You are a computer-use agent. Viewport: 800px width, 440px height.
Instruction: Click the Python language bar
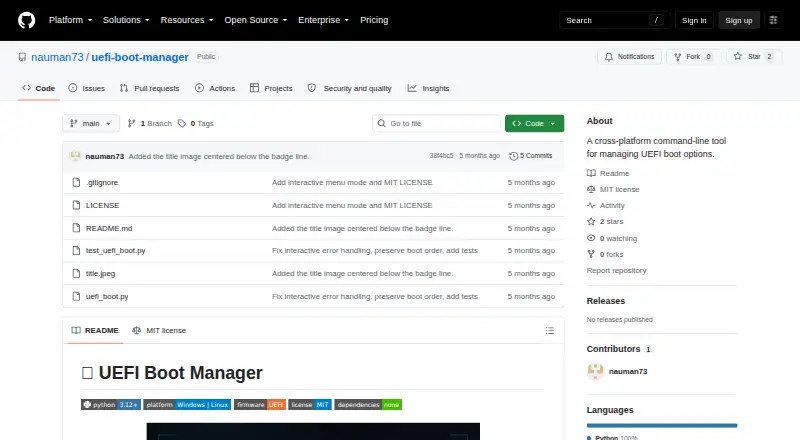662,425
